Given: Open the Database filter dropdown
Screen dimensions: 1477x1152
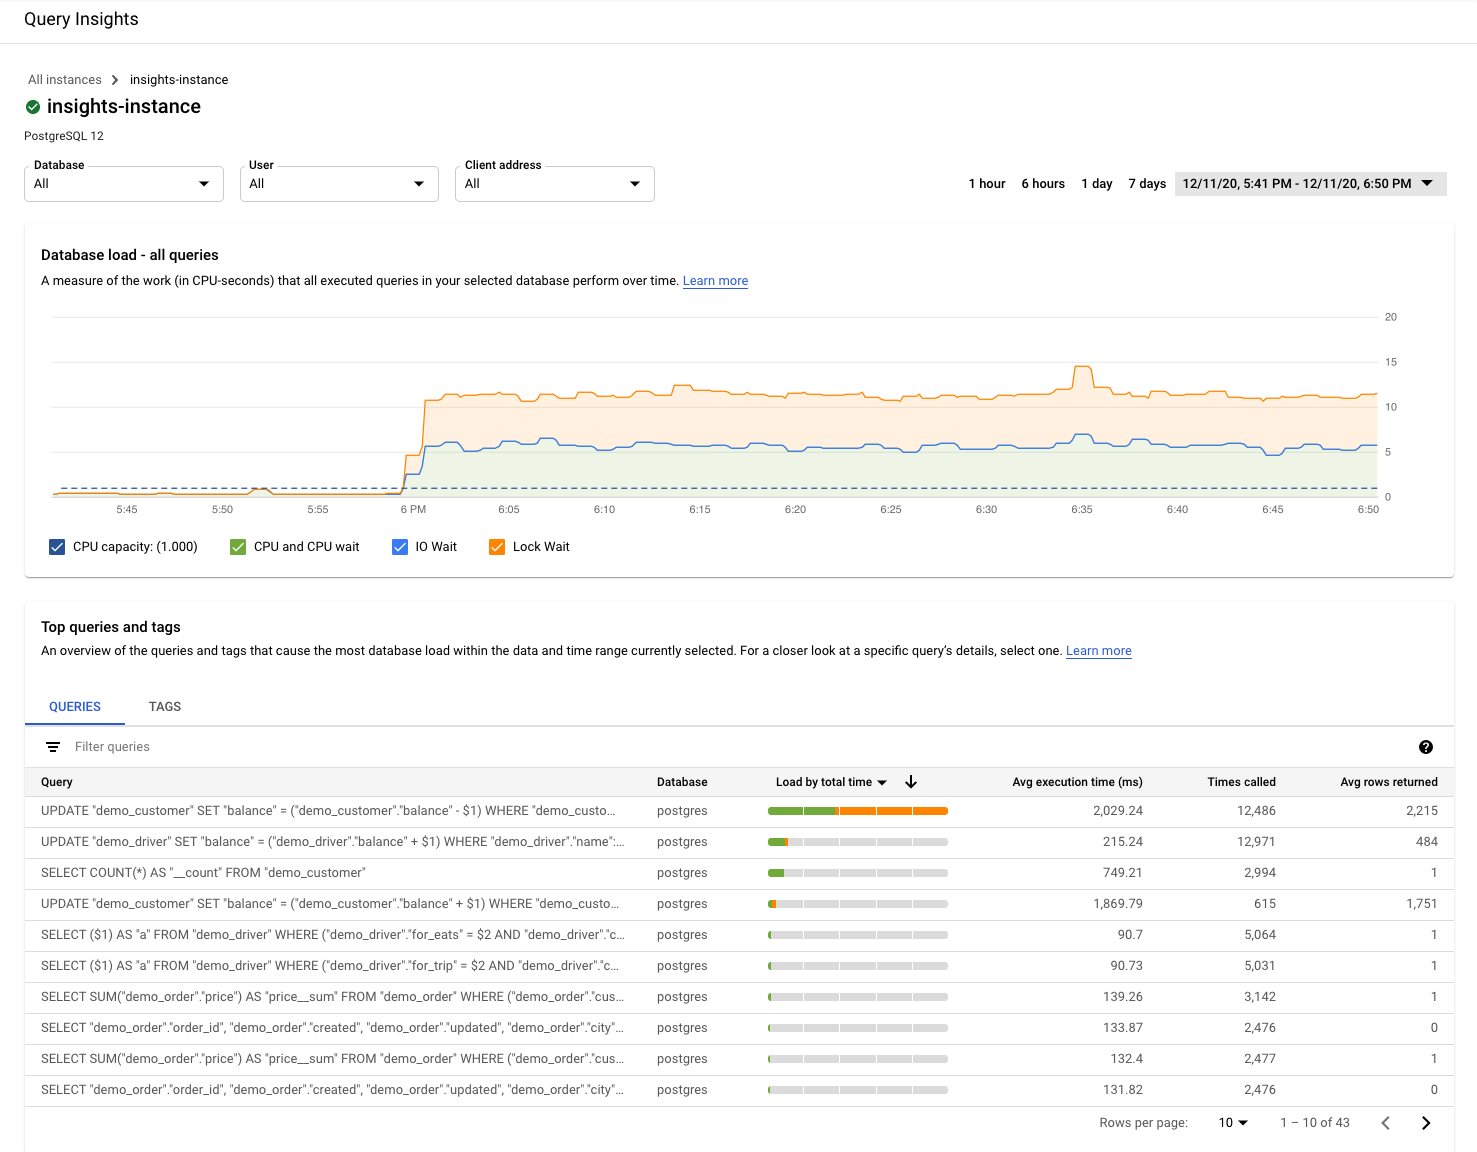Looking at the screenshot, I should coord(123,183).
